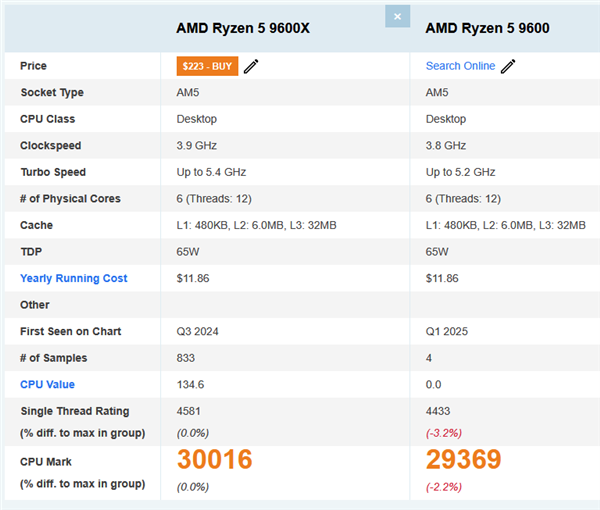Click the Socket Type row label

tap(52, 92)
